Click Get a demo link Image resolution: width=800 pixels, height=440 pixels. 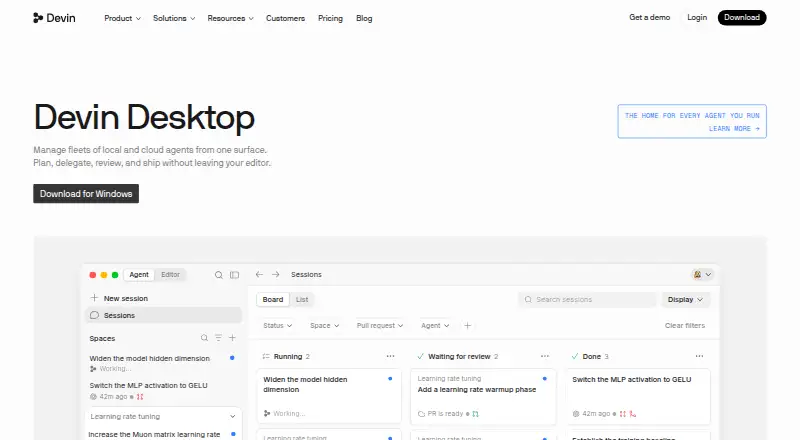[x=649, y=17]
